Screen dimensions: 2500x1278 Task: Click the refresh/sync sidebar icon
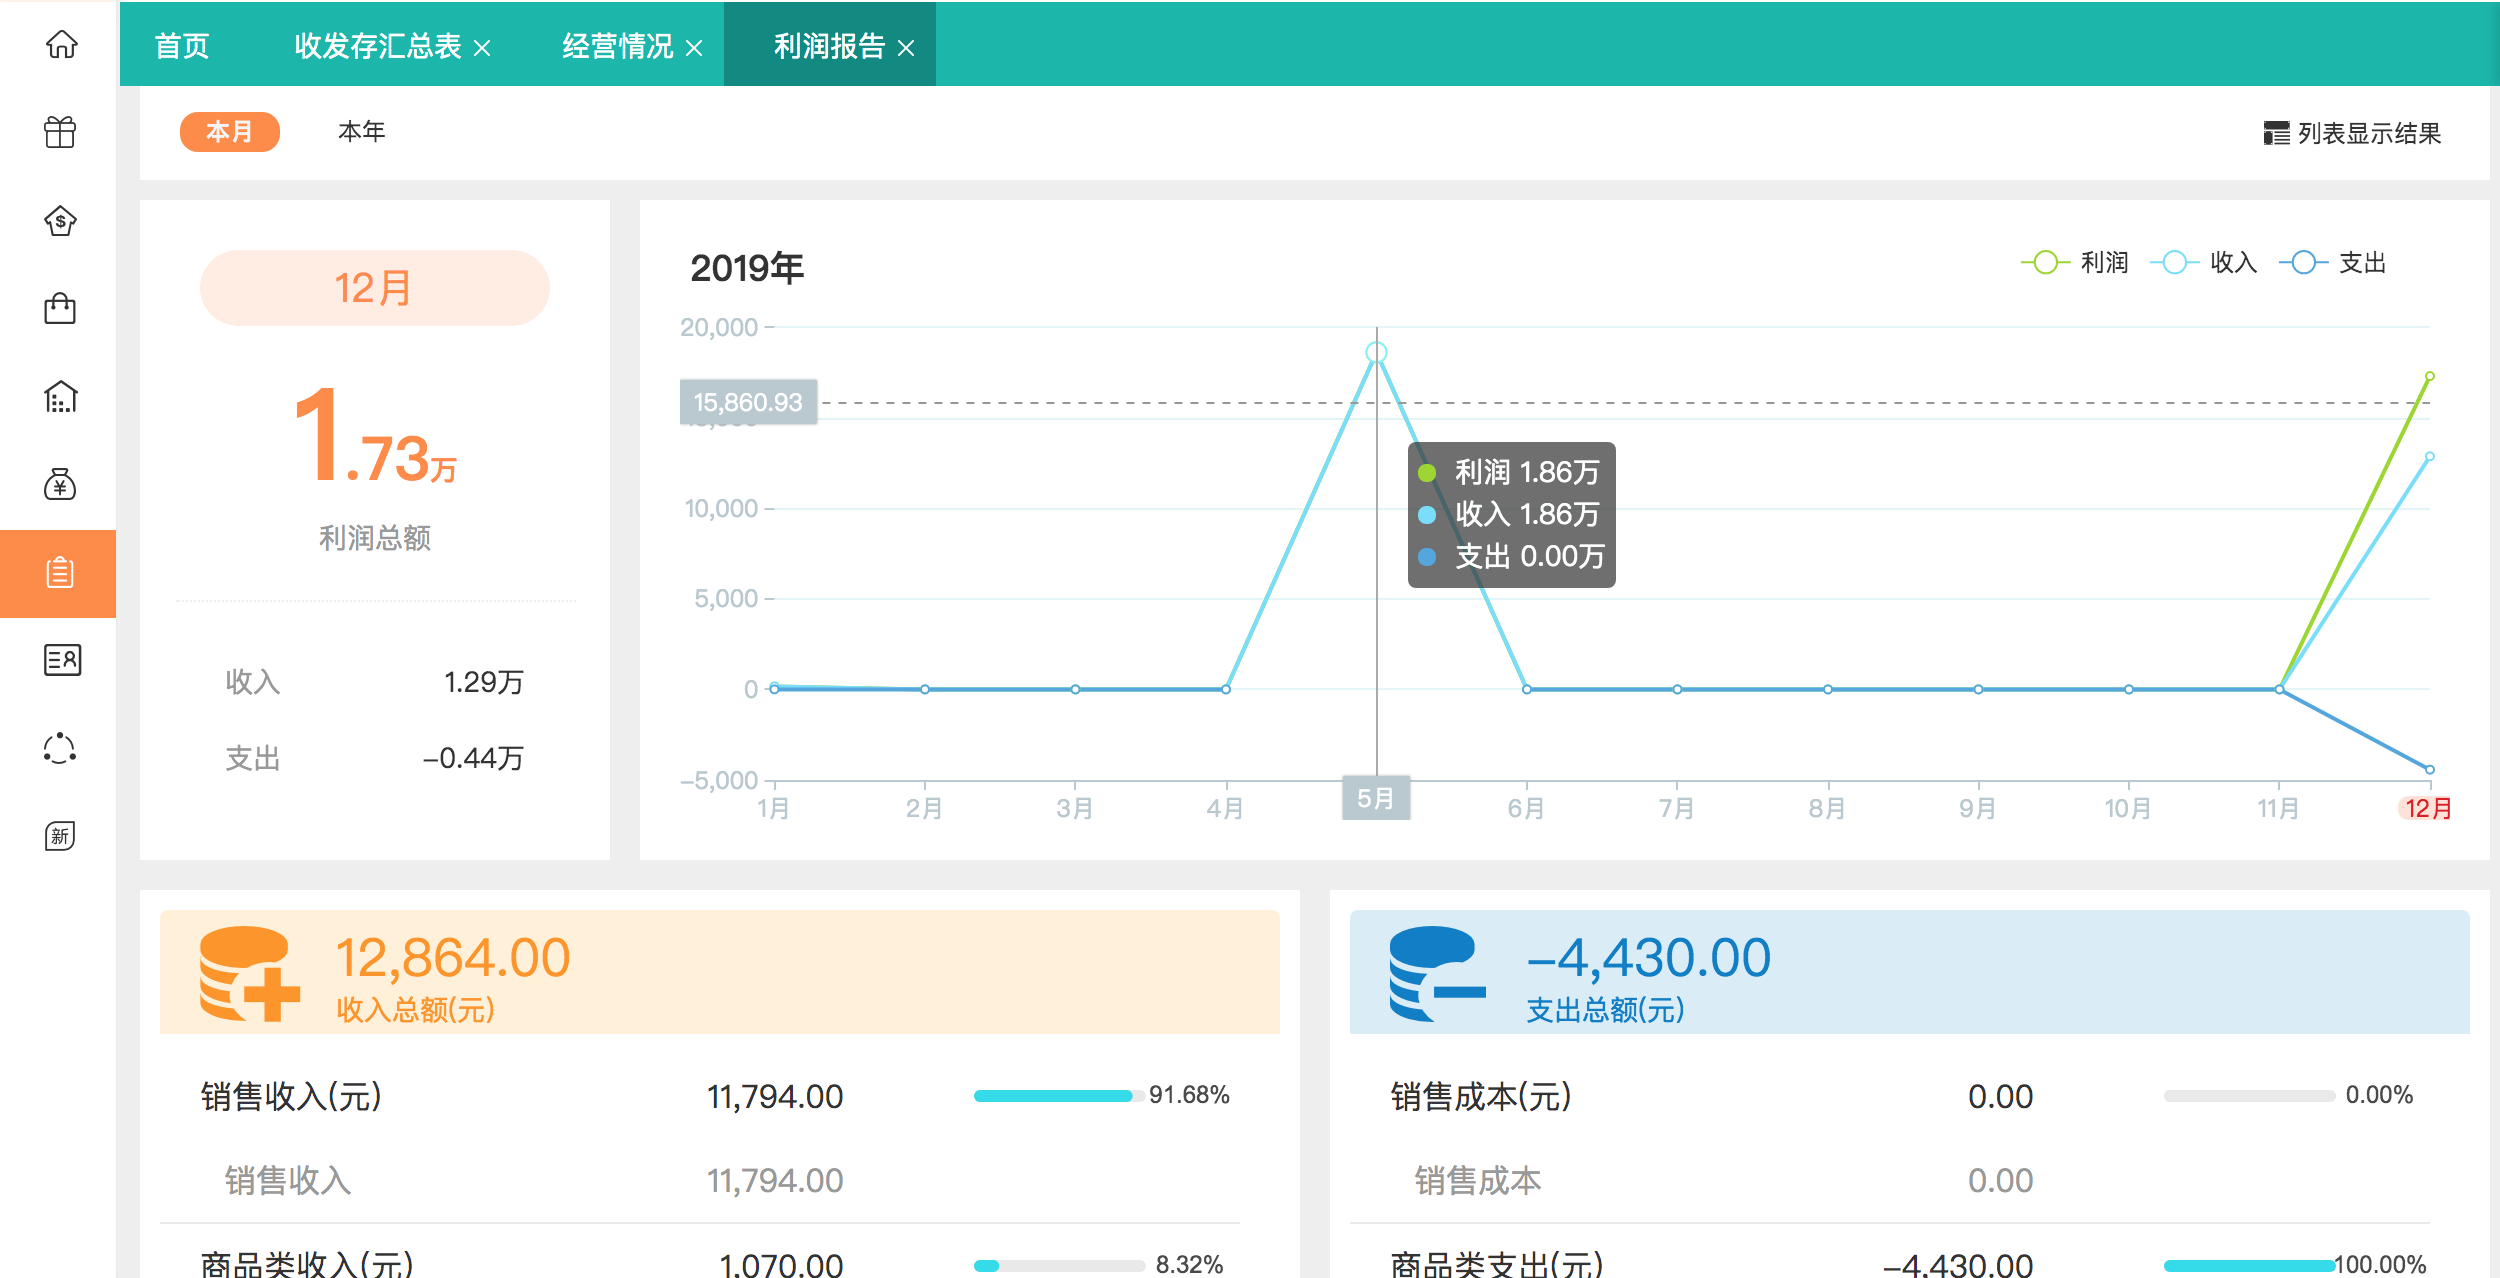[62, 748]
